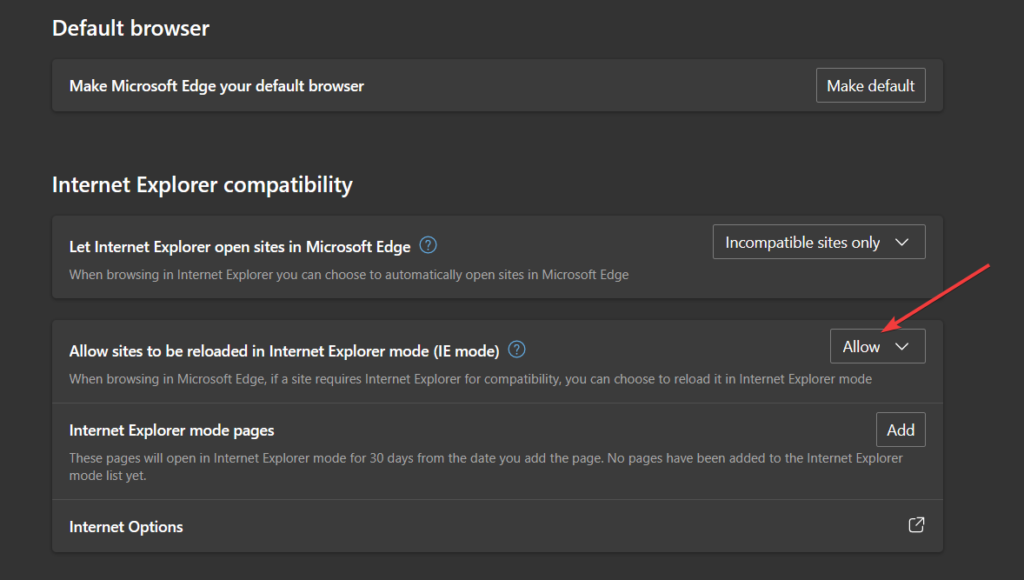Click the Make default button

pos(871,86)
